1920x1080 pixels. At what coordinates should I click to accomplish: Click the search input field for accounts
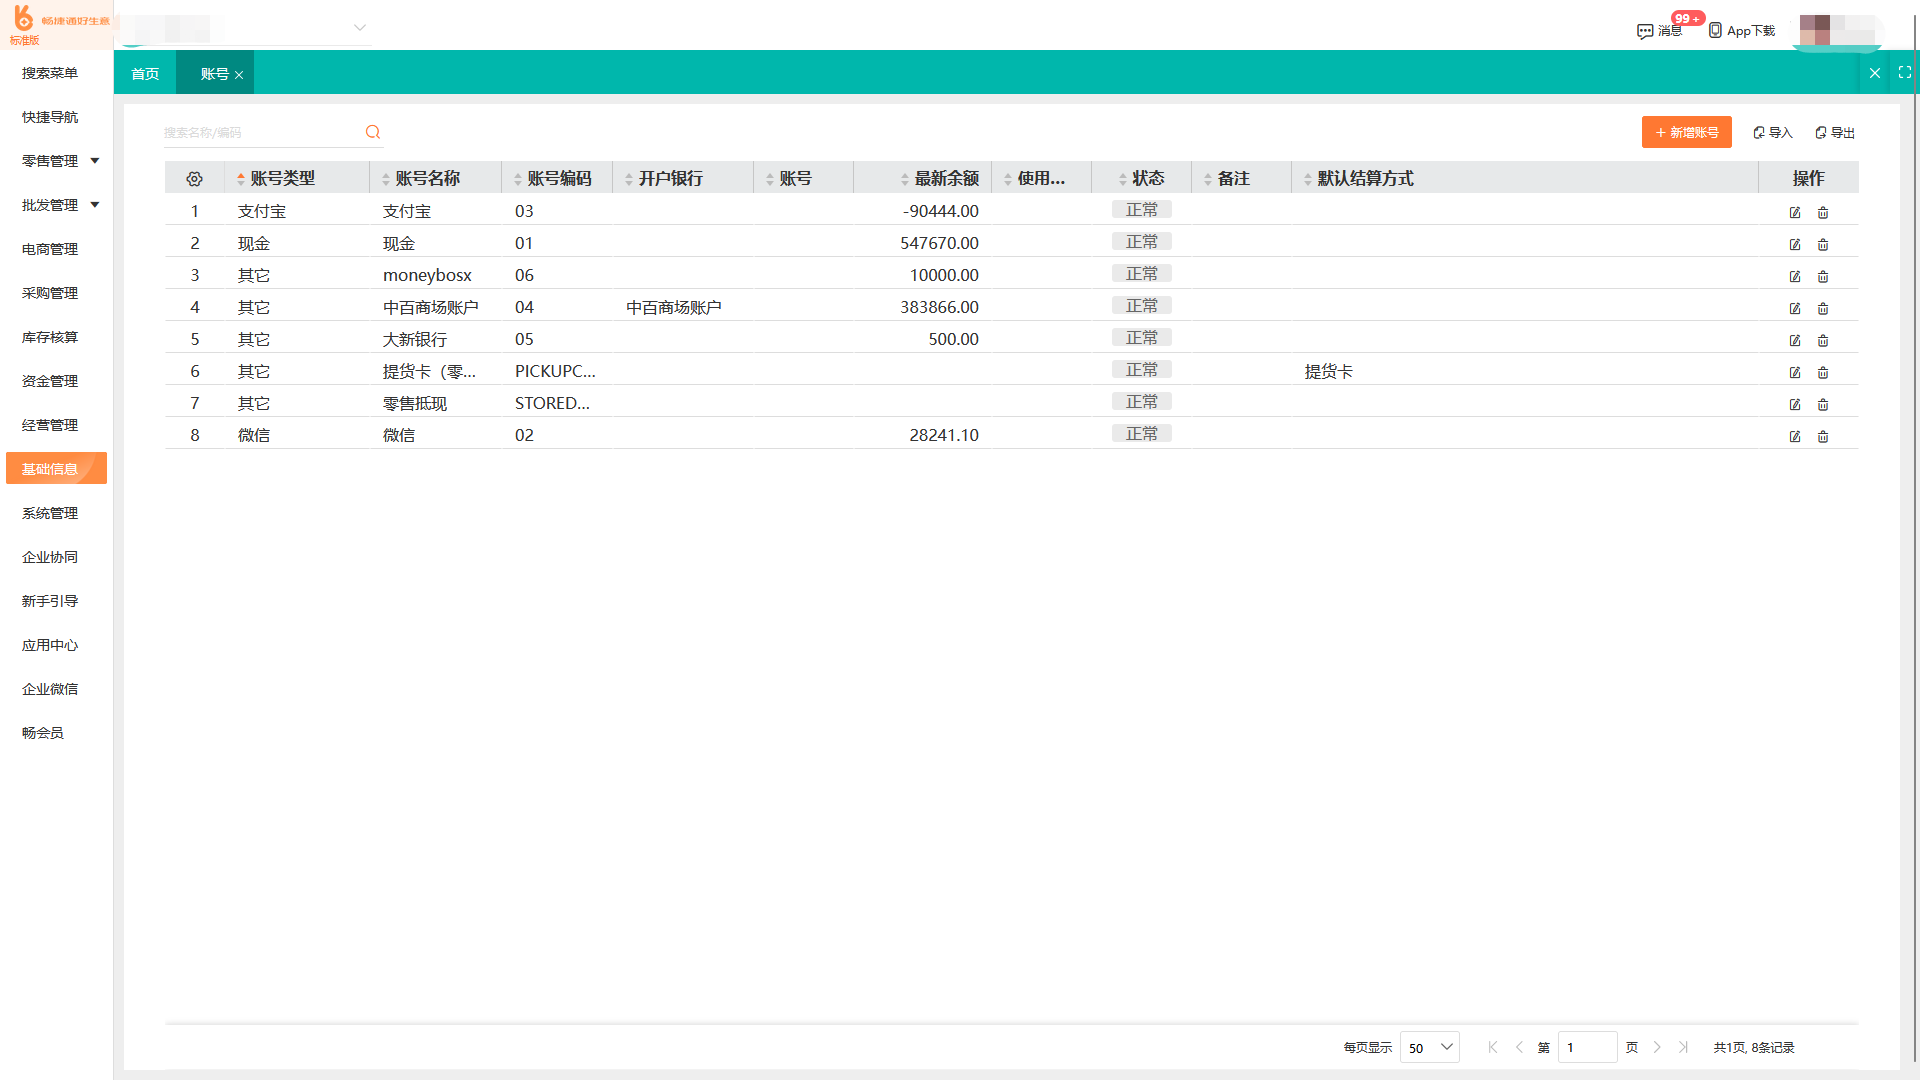pyautogui.click(x=261, y=132)
